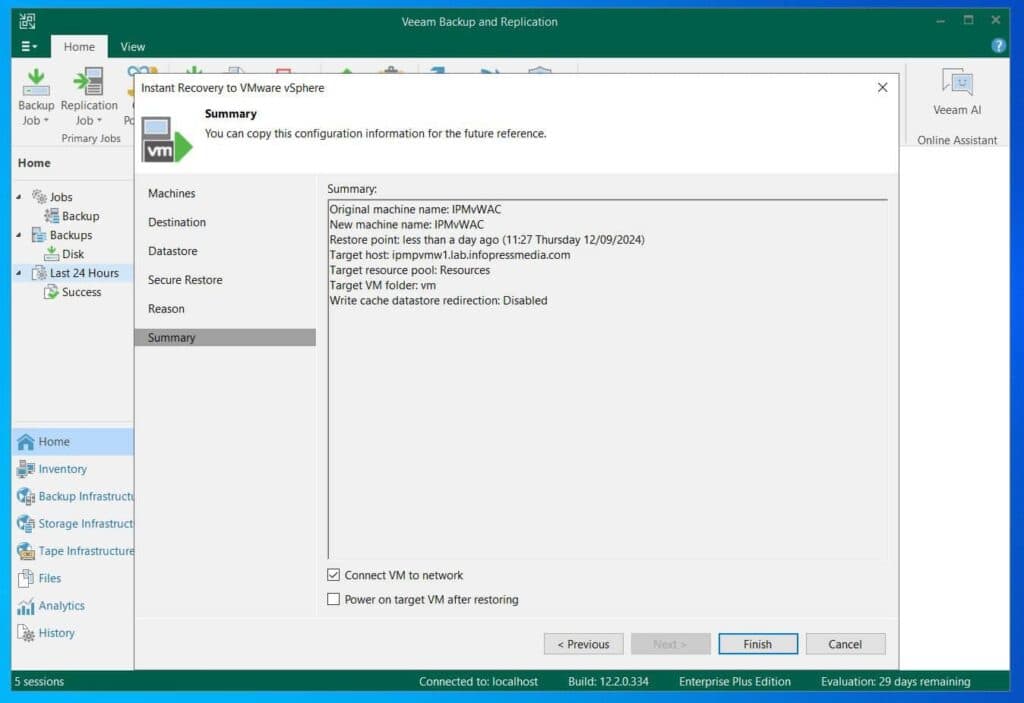Click the Online Assistant group label

pyautogui.click(x=957, y=140)
